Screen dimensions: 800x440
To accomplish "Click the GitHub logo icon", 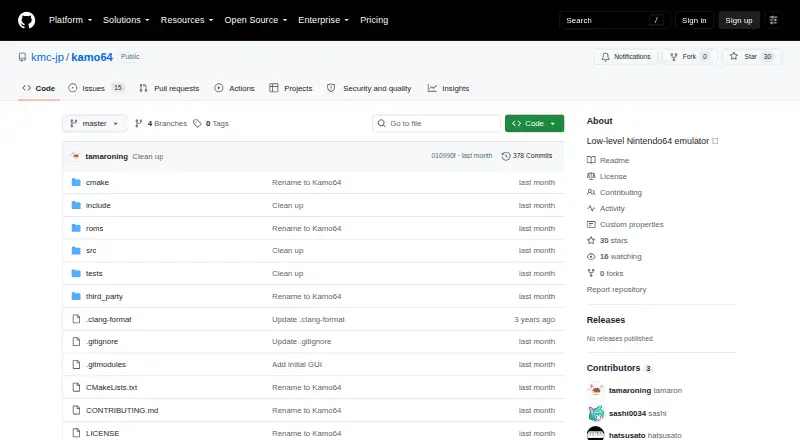I will tap(27, 20).
